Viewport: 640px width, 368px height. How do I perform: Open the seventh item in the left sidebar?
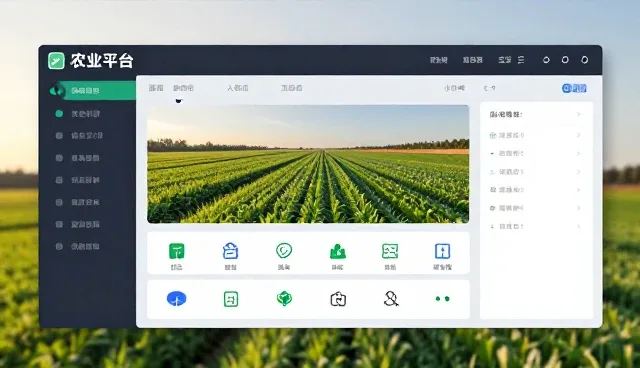pos(78,224)
